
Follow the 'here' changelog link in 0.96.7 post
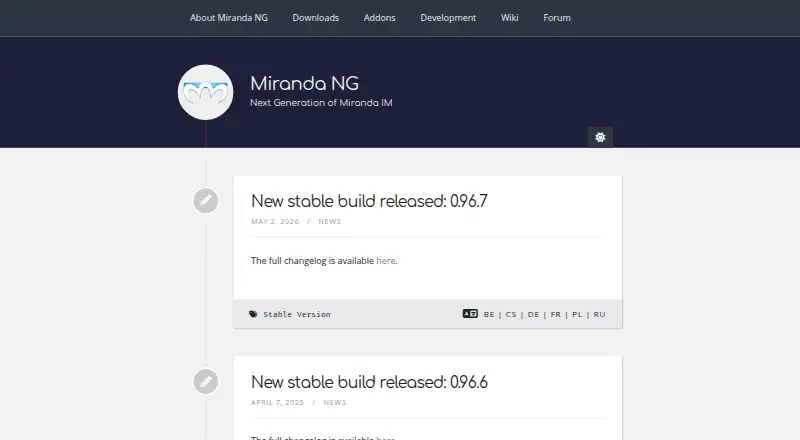[x=386, y=261]
